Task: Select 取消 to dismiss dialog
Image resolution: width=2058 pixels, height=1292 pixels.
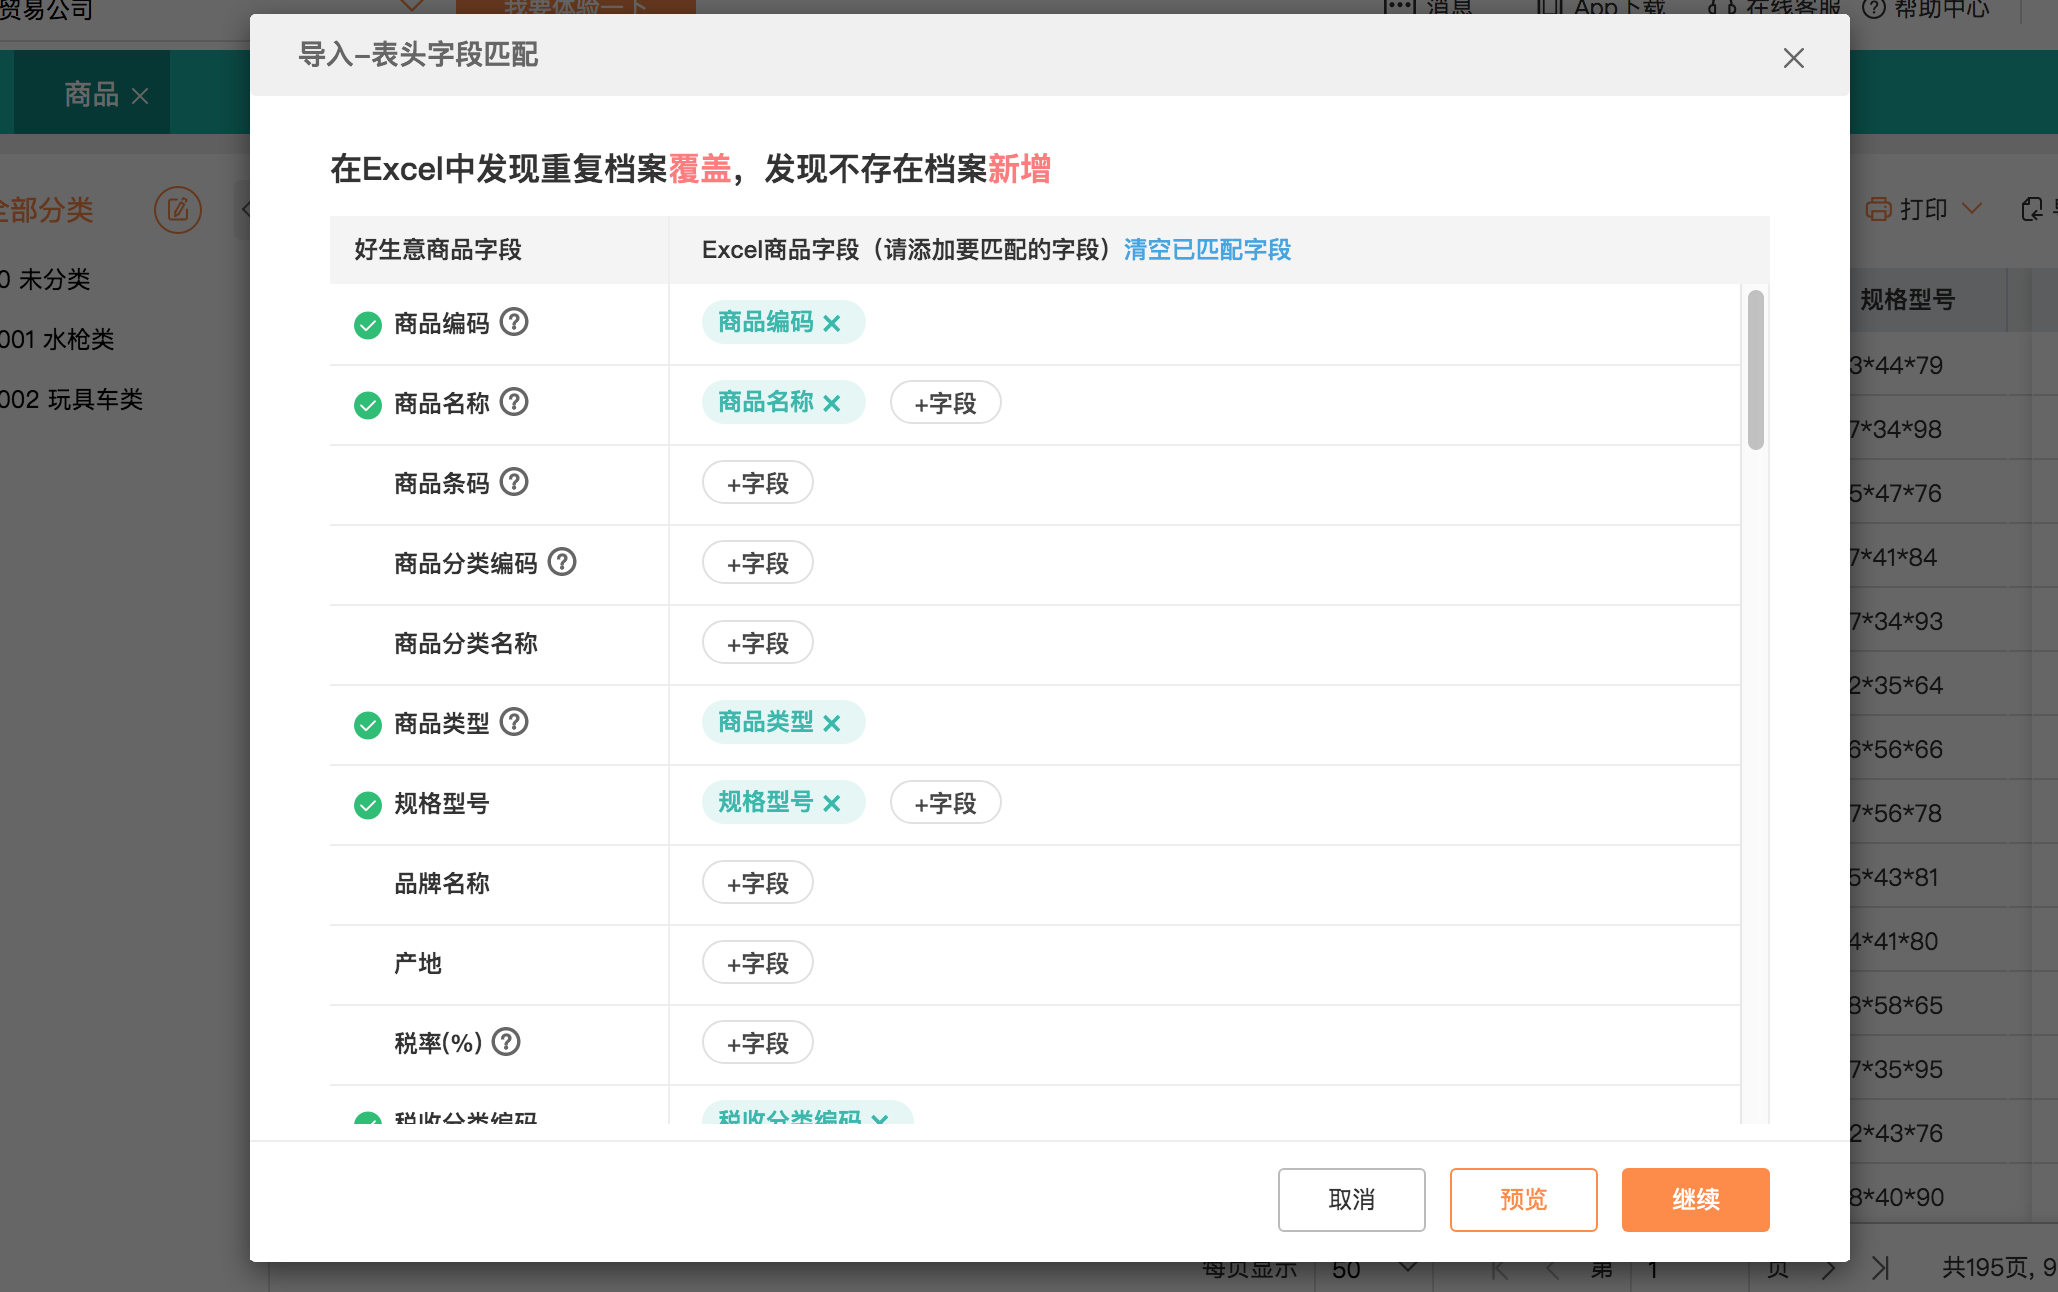Action: click(x=1350, y=1198)
